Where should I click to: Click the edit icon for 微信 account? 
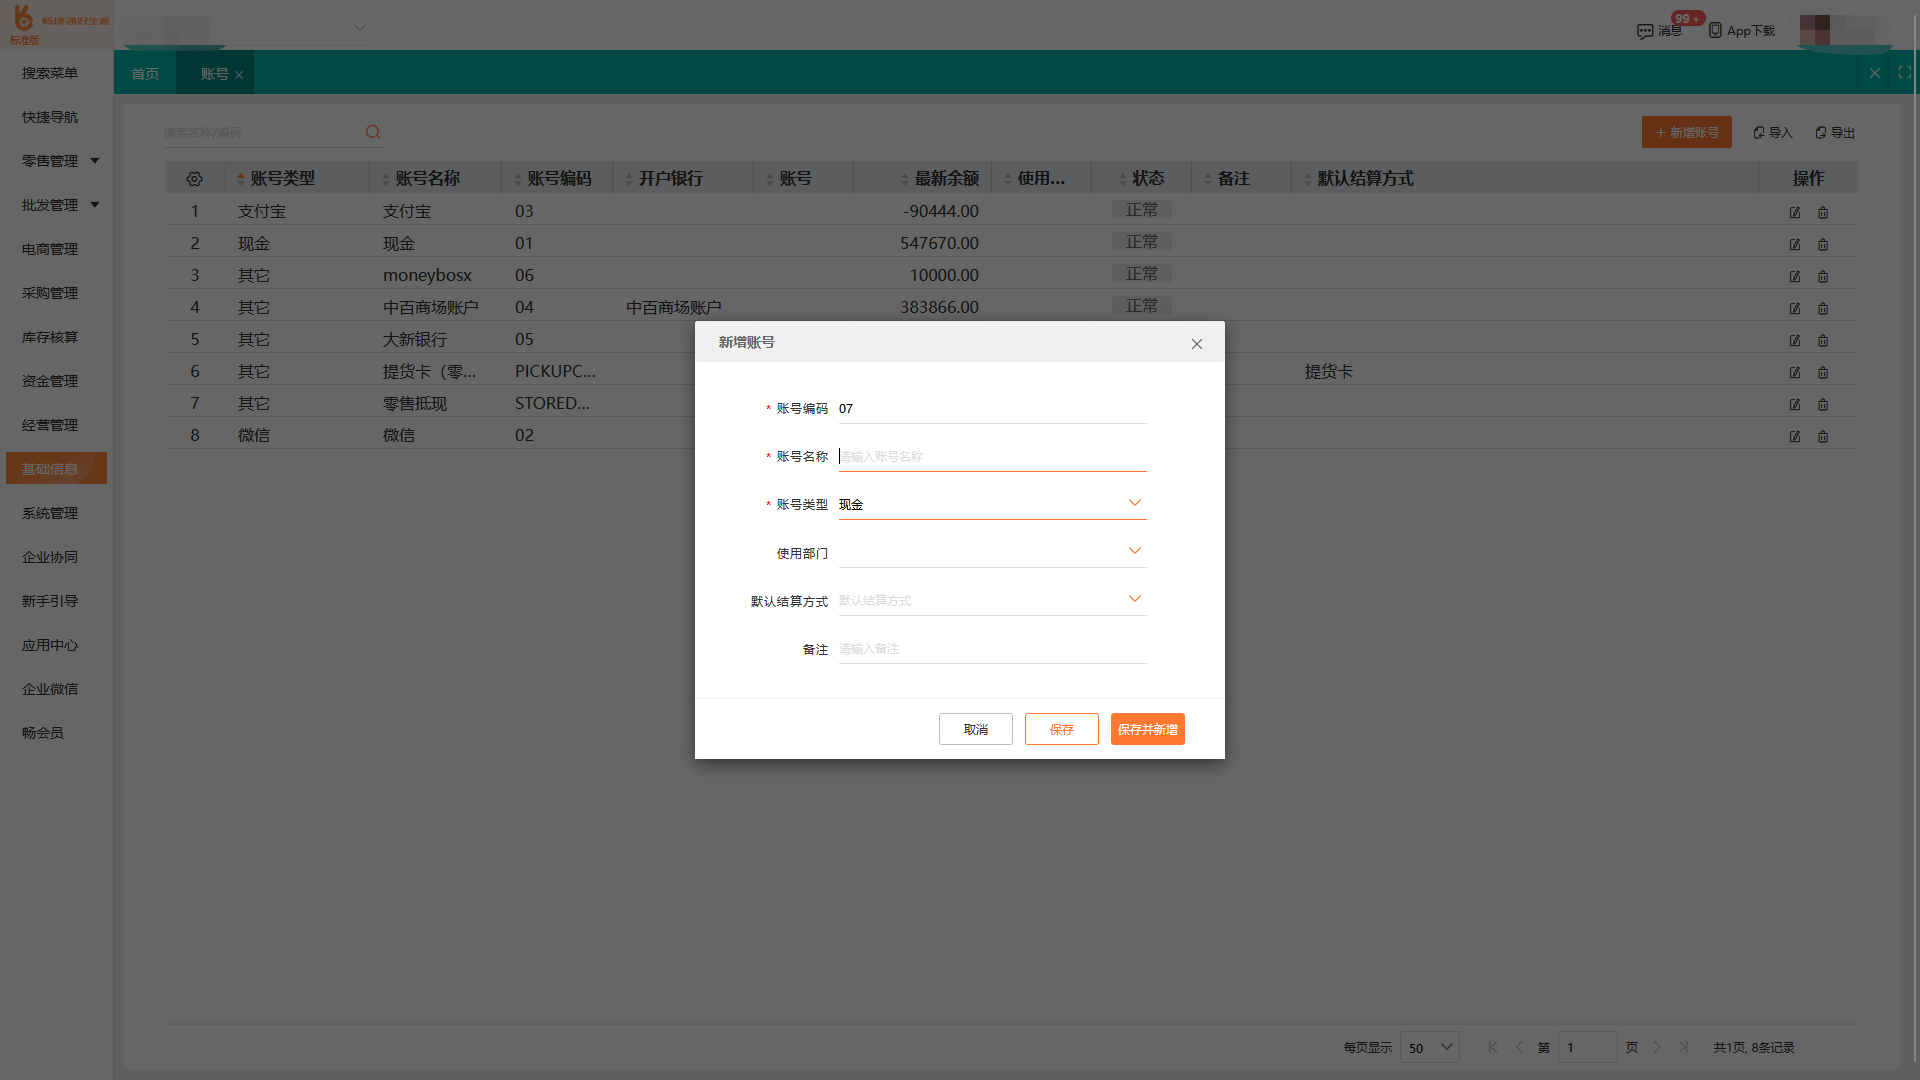pos(1795,436)
